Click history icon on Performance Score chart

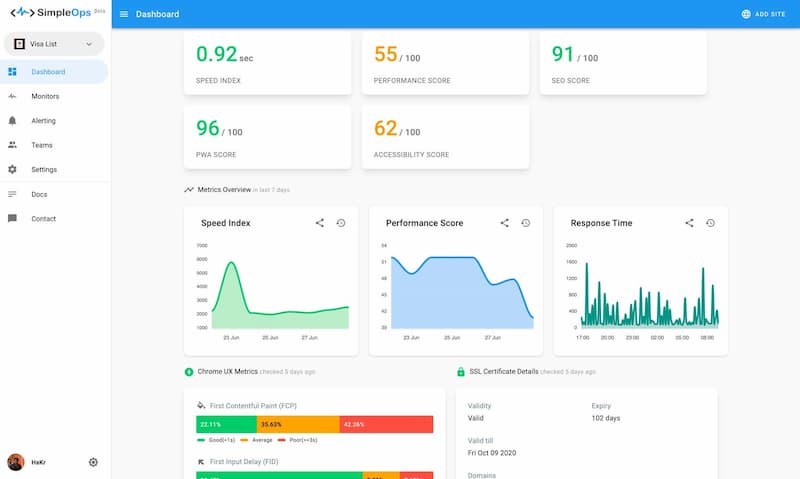526,223
